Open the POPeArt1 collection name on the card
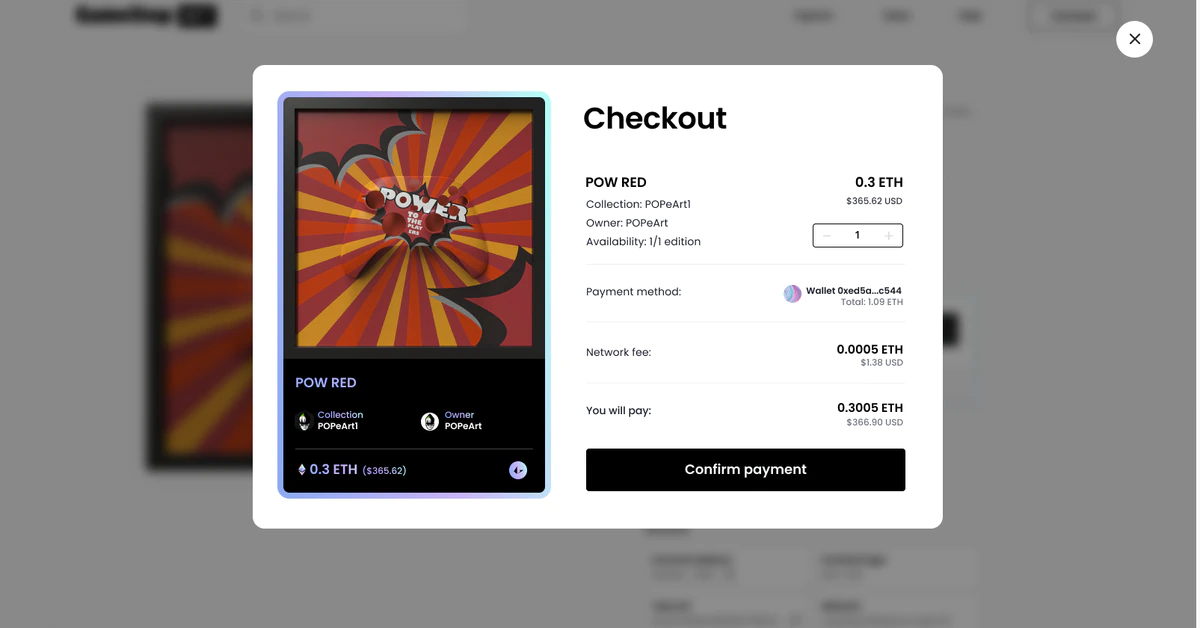Screen dimensions: 1200x628 338,426
